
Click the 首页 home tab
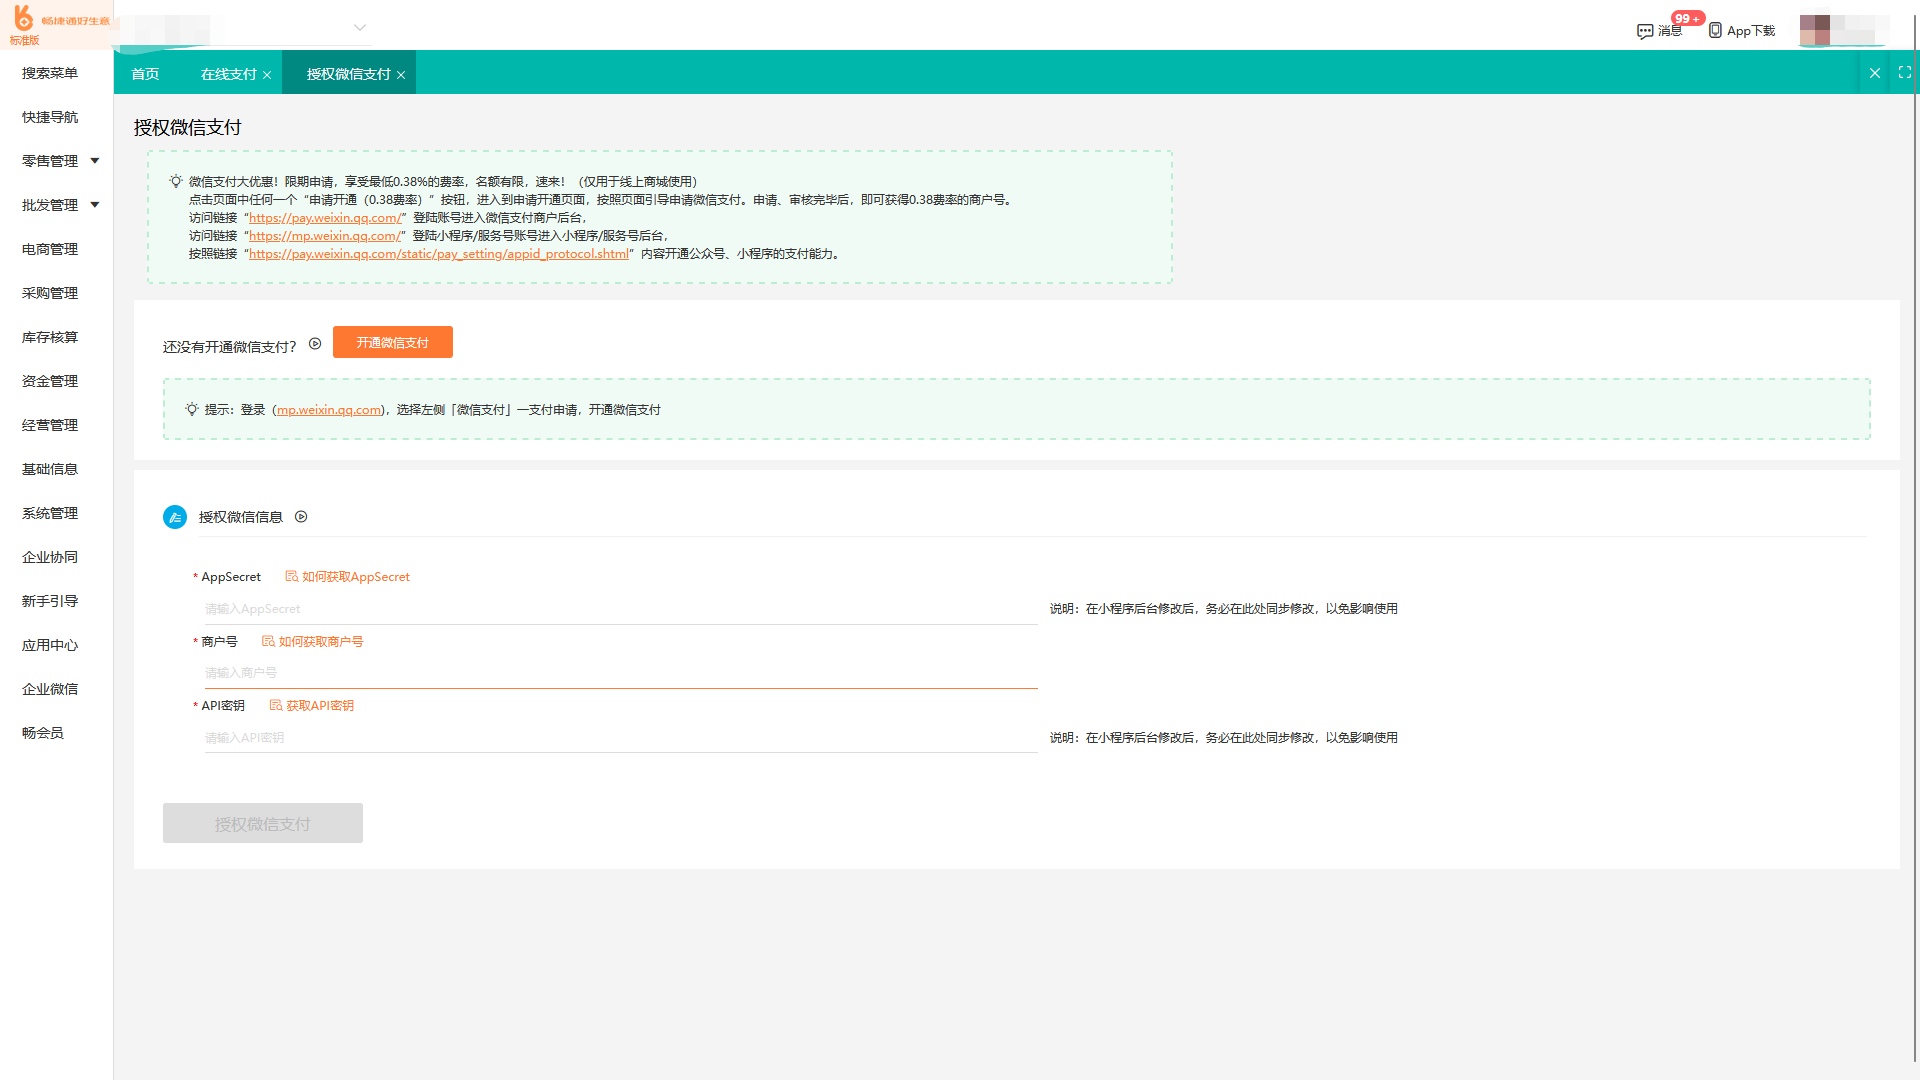(145, 73)
